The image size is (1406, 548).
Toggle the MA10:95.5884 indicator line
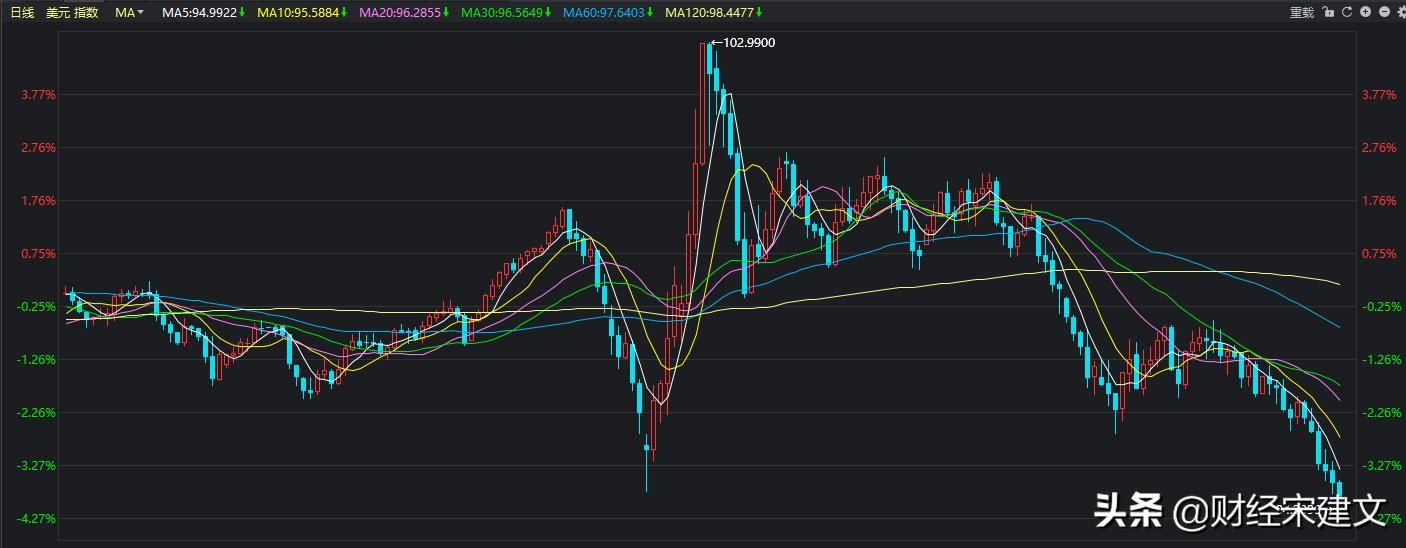click(298, 12)
